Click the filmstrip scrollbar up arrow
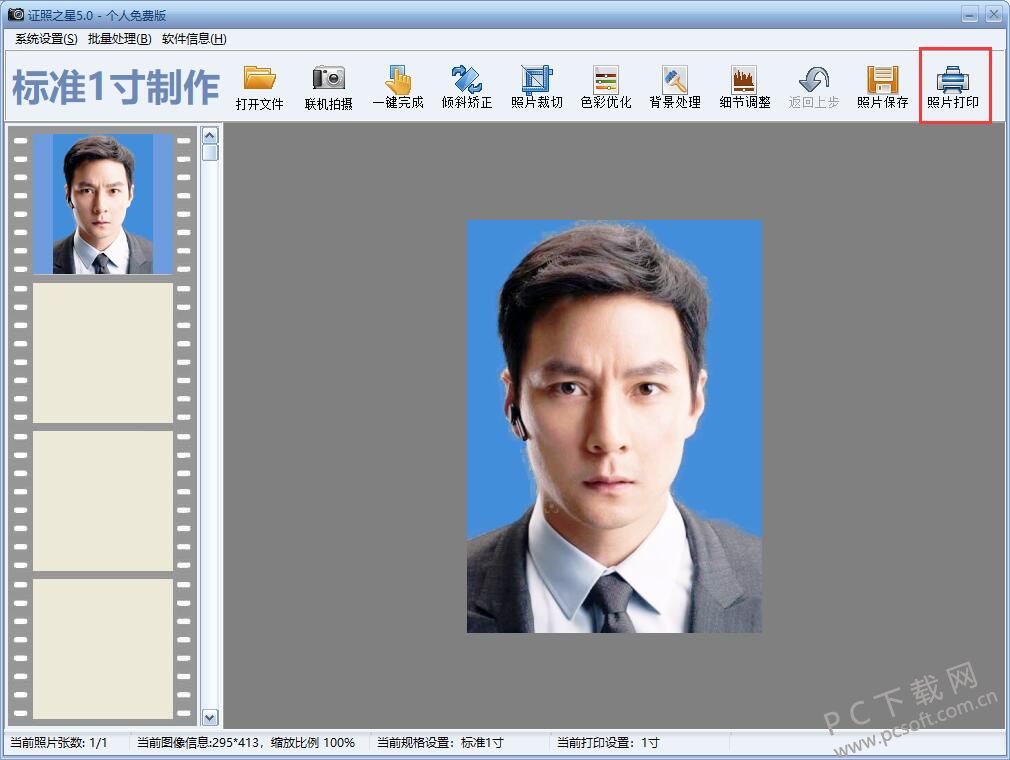The width and height of the screenshot is (1010, 760). [x=210, y=135]
